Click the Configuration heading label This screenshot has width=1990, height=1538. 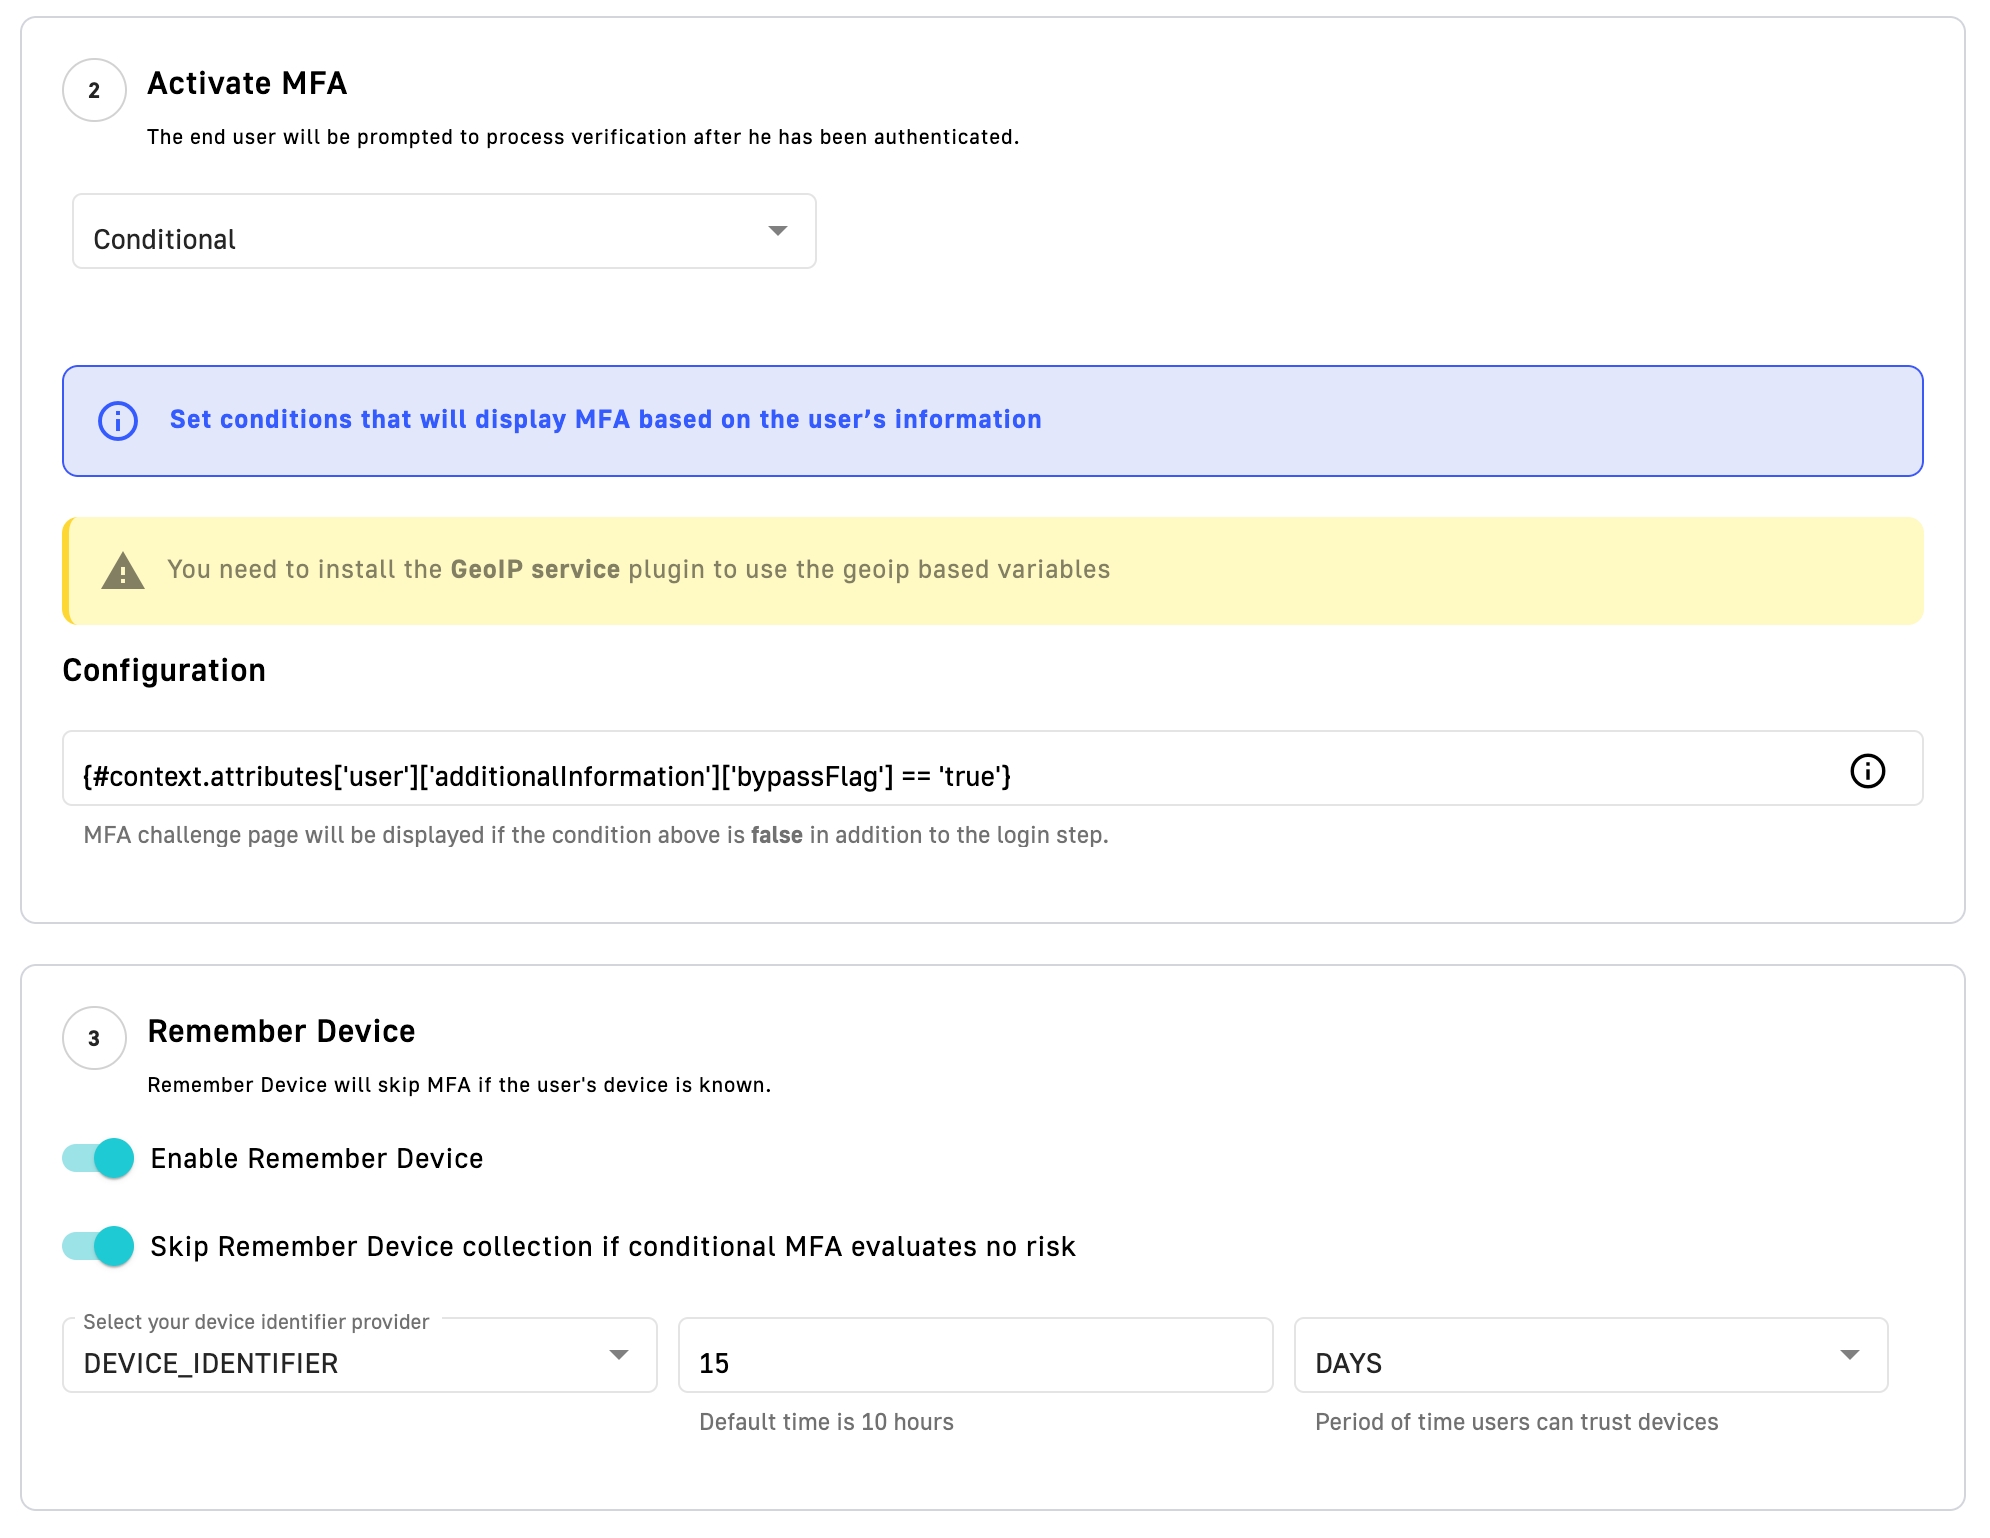coord(164,670)
